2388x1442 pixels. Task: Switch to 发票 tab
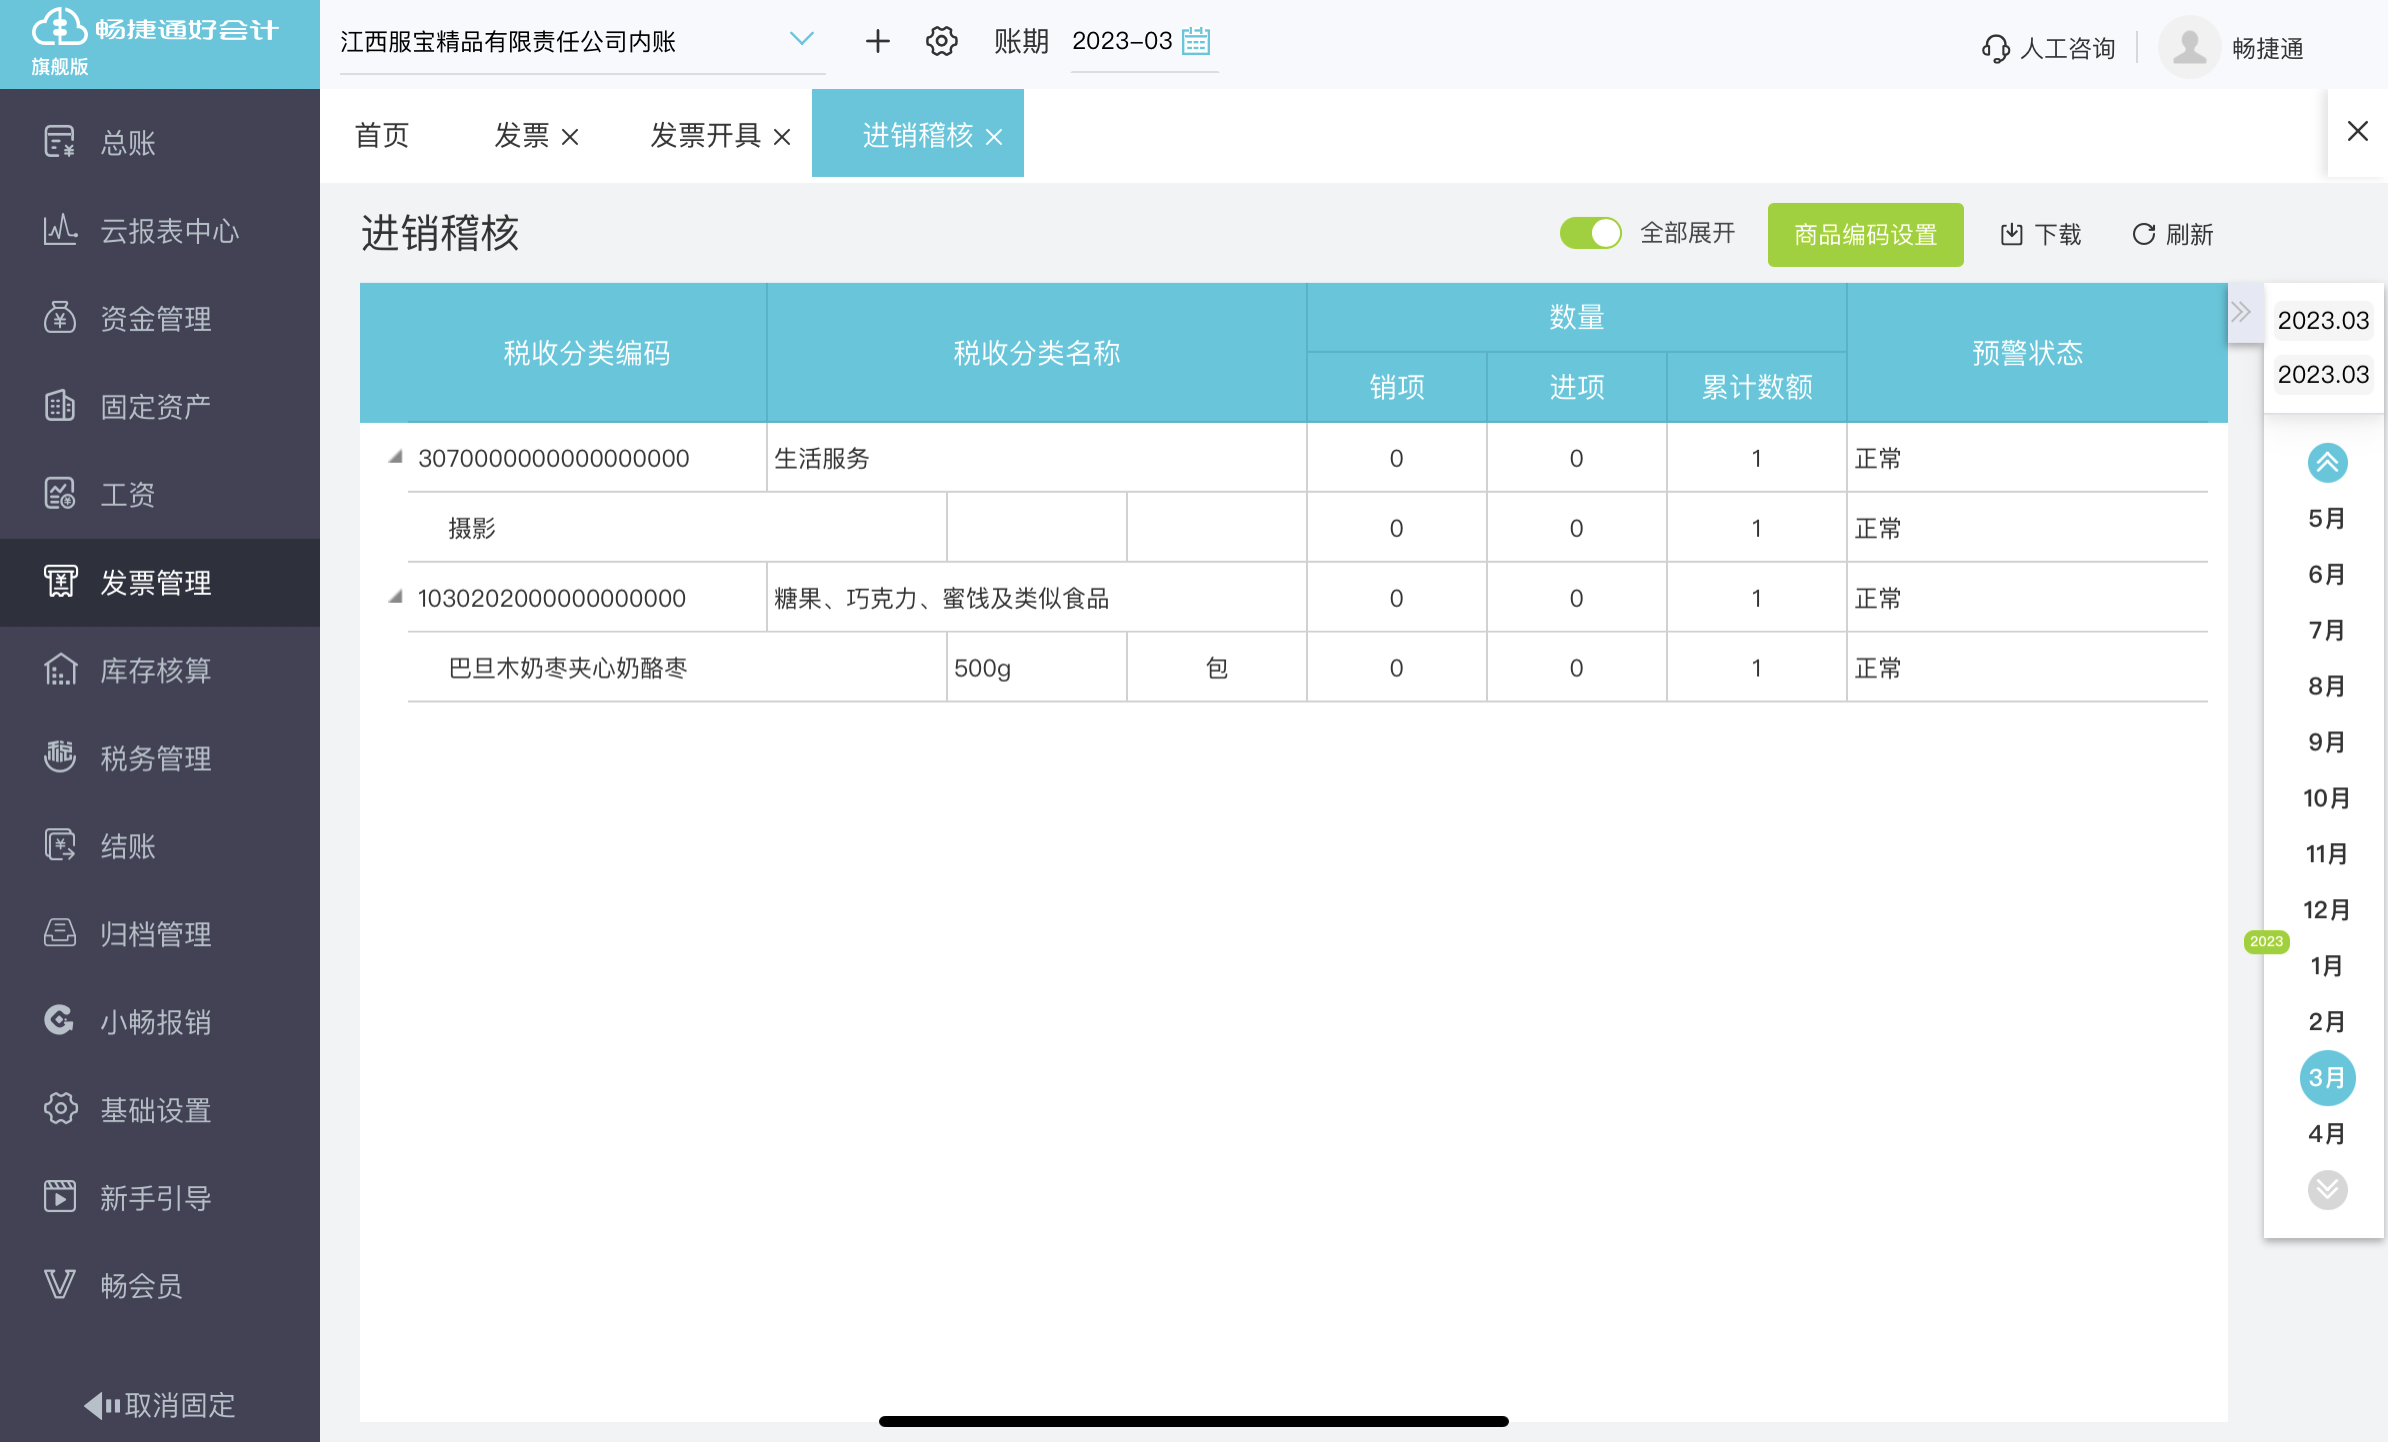coord(522,135)
